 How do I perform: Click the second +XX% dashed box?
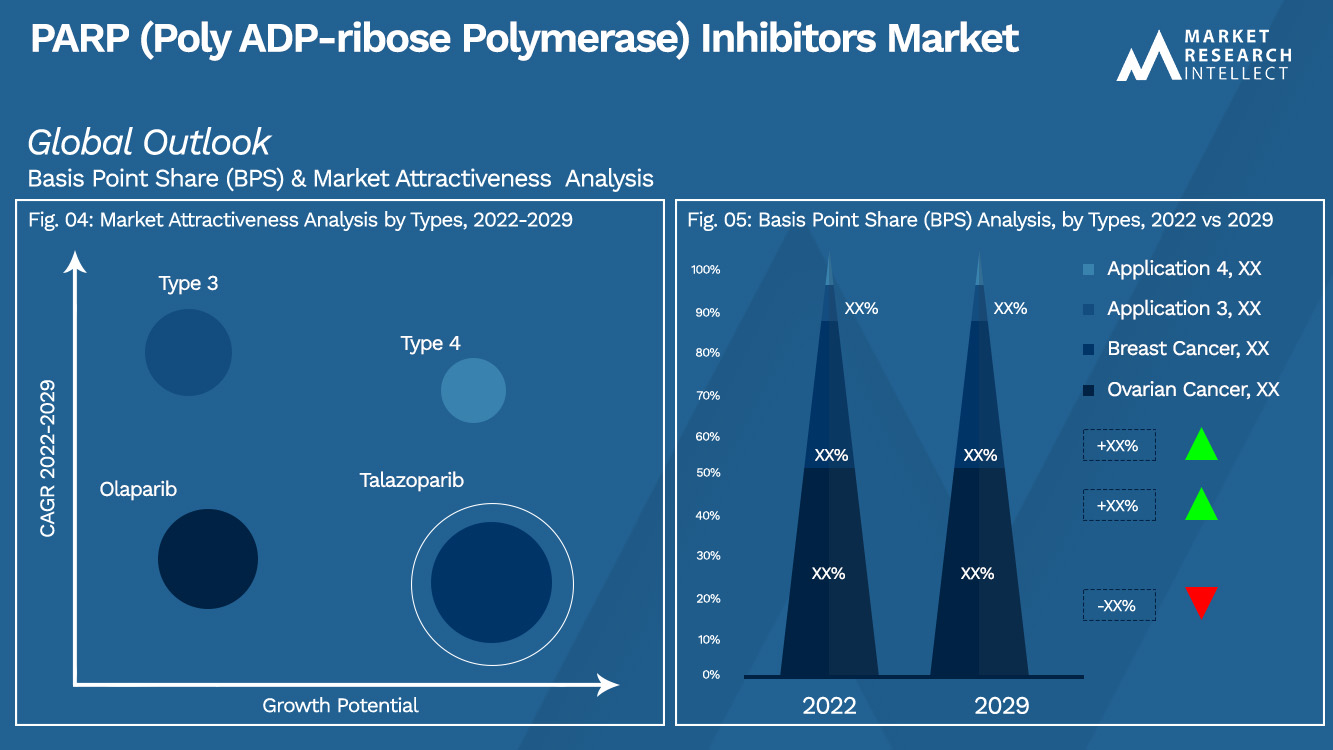(x=1119, y=506)
